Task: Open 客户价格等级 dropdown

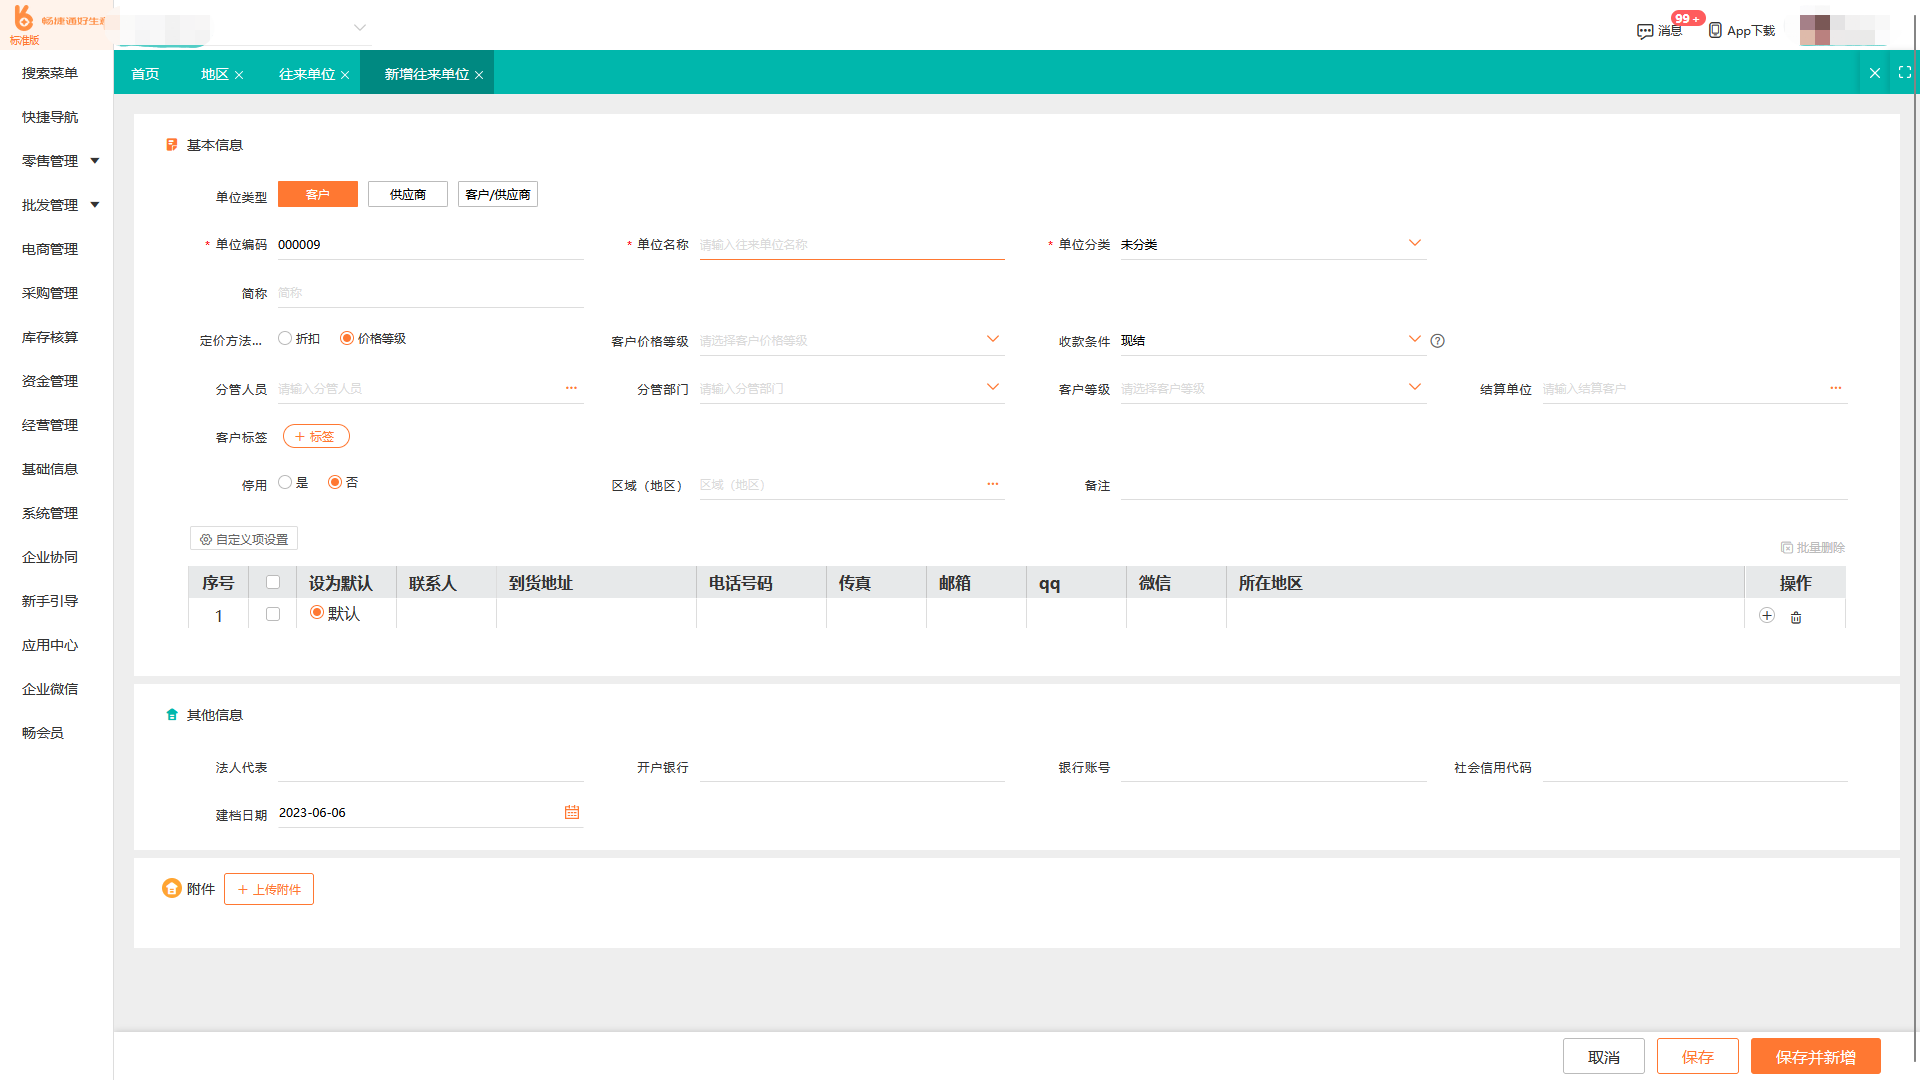Action: [x=996, y=340]
